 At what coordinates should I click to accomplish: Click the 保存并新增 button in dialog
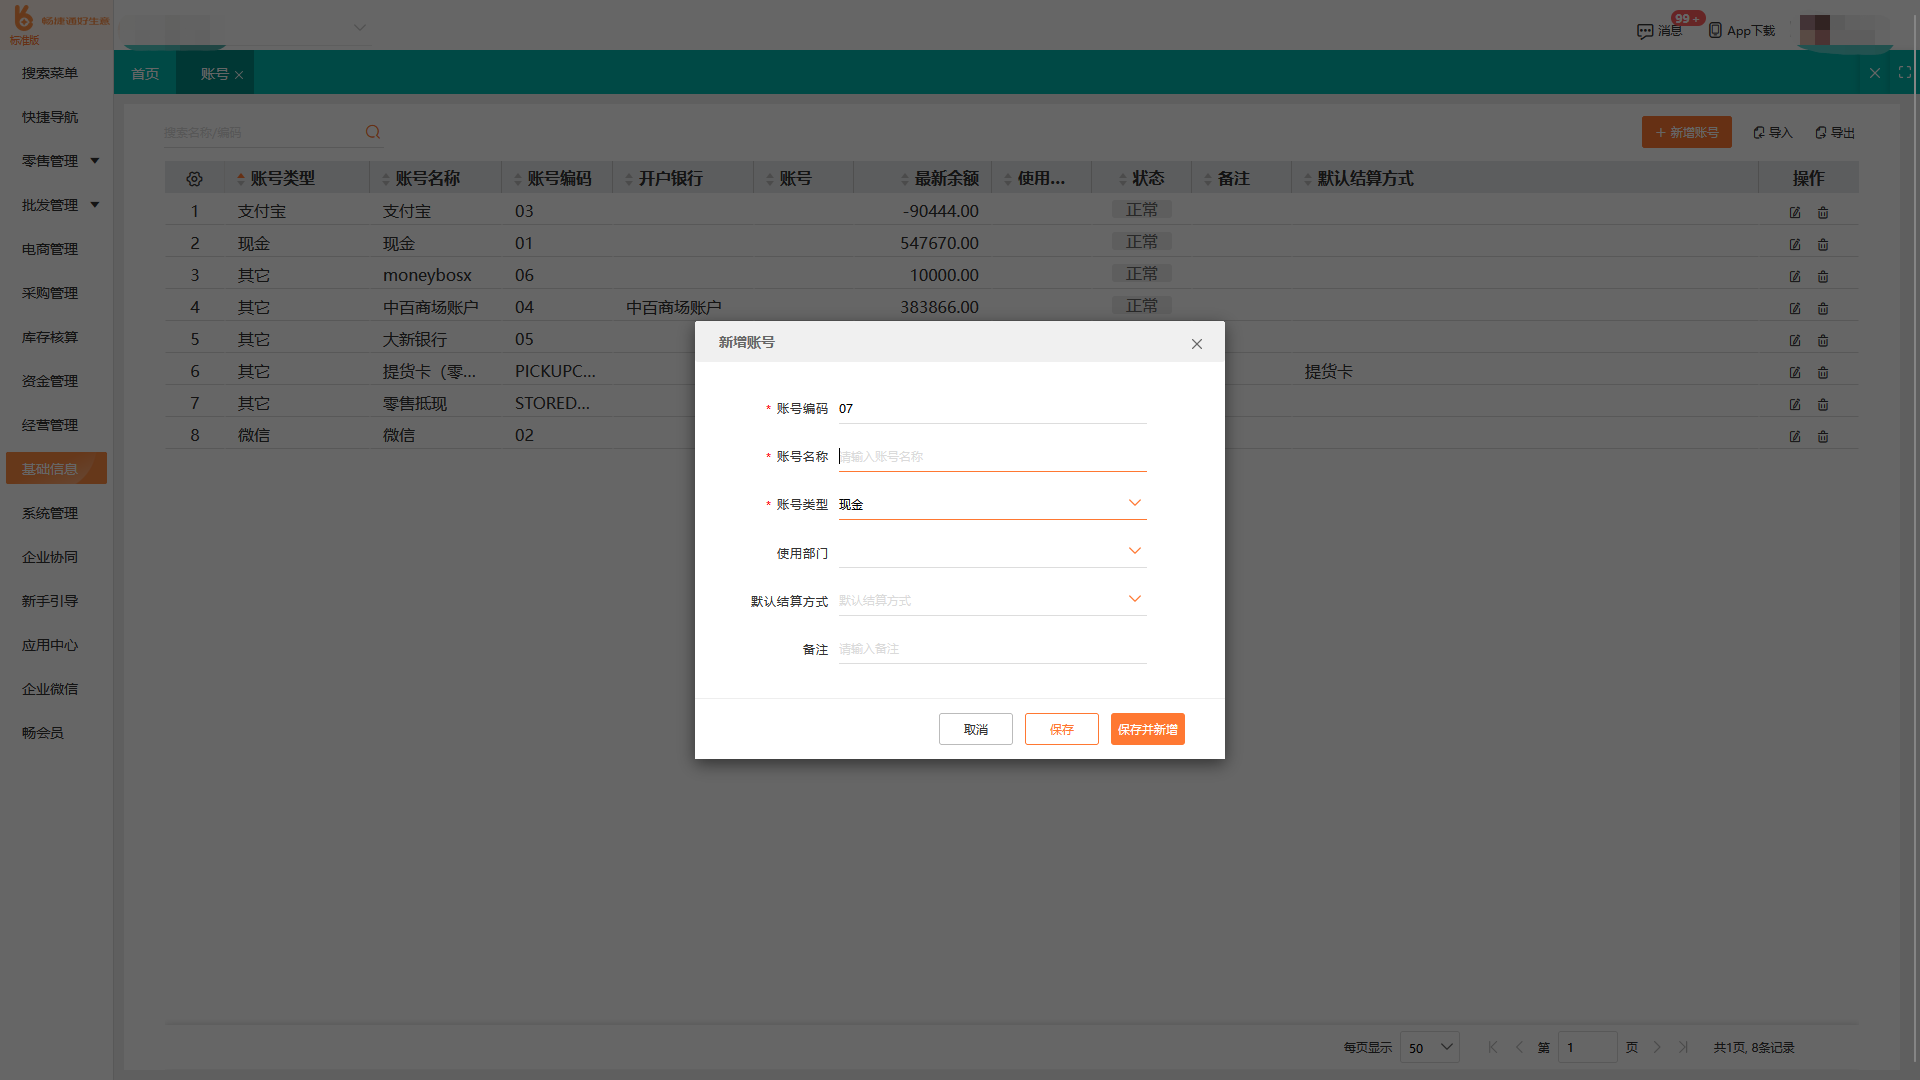click(x=1147, y=729)
